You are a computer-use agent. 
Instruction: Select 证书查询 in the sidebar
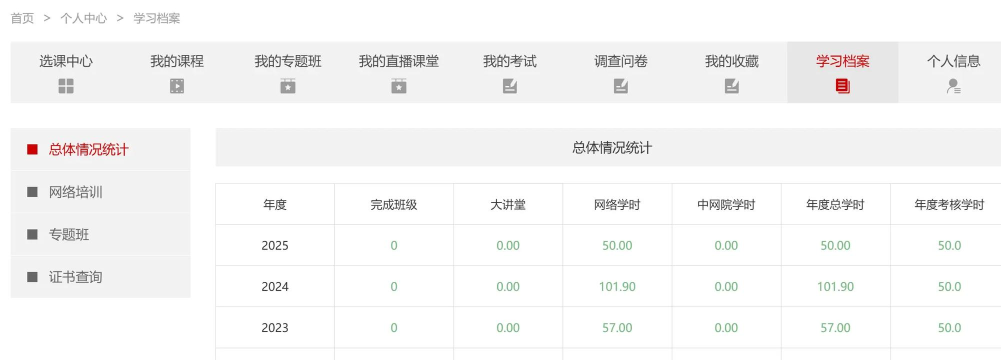click(x=100, y=277)
